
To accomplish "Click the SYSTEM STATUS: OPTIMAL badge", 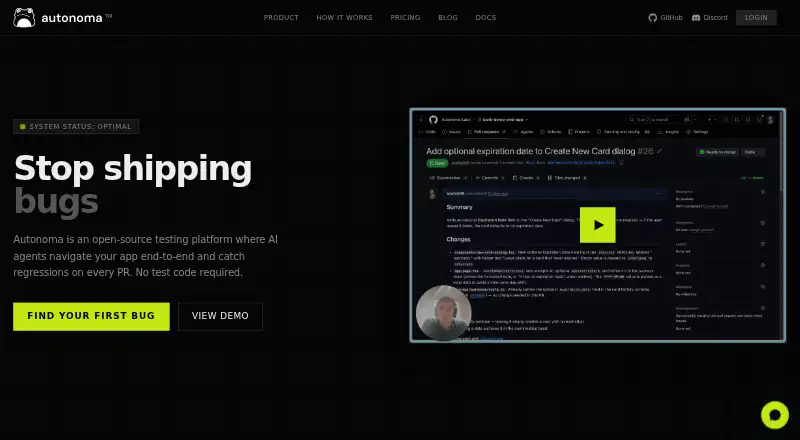I will [x=76, y=127].
